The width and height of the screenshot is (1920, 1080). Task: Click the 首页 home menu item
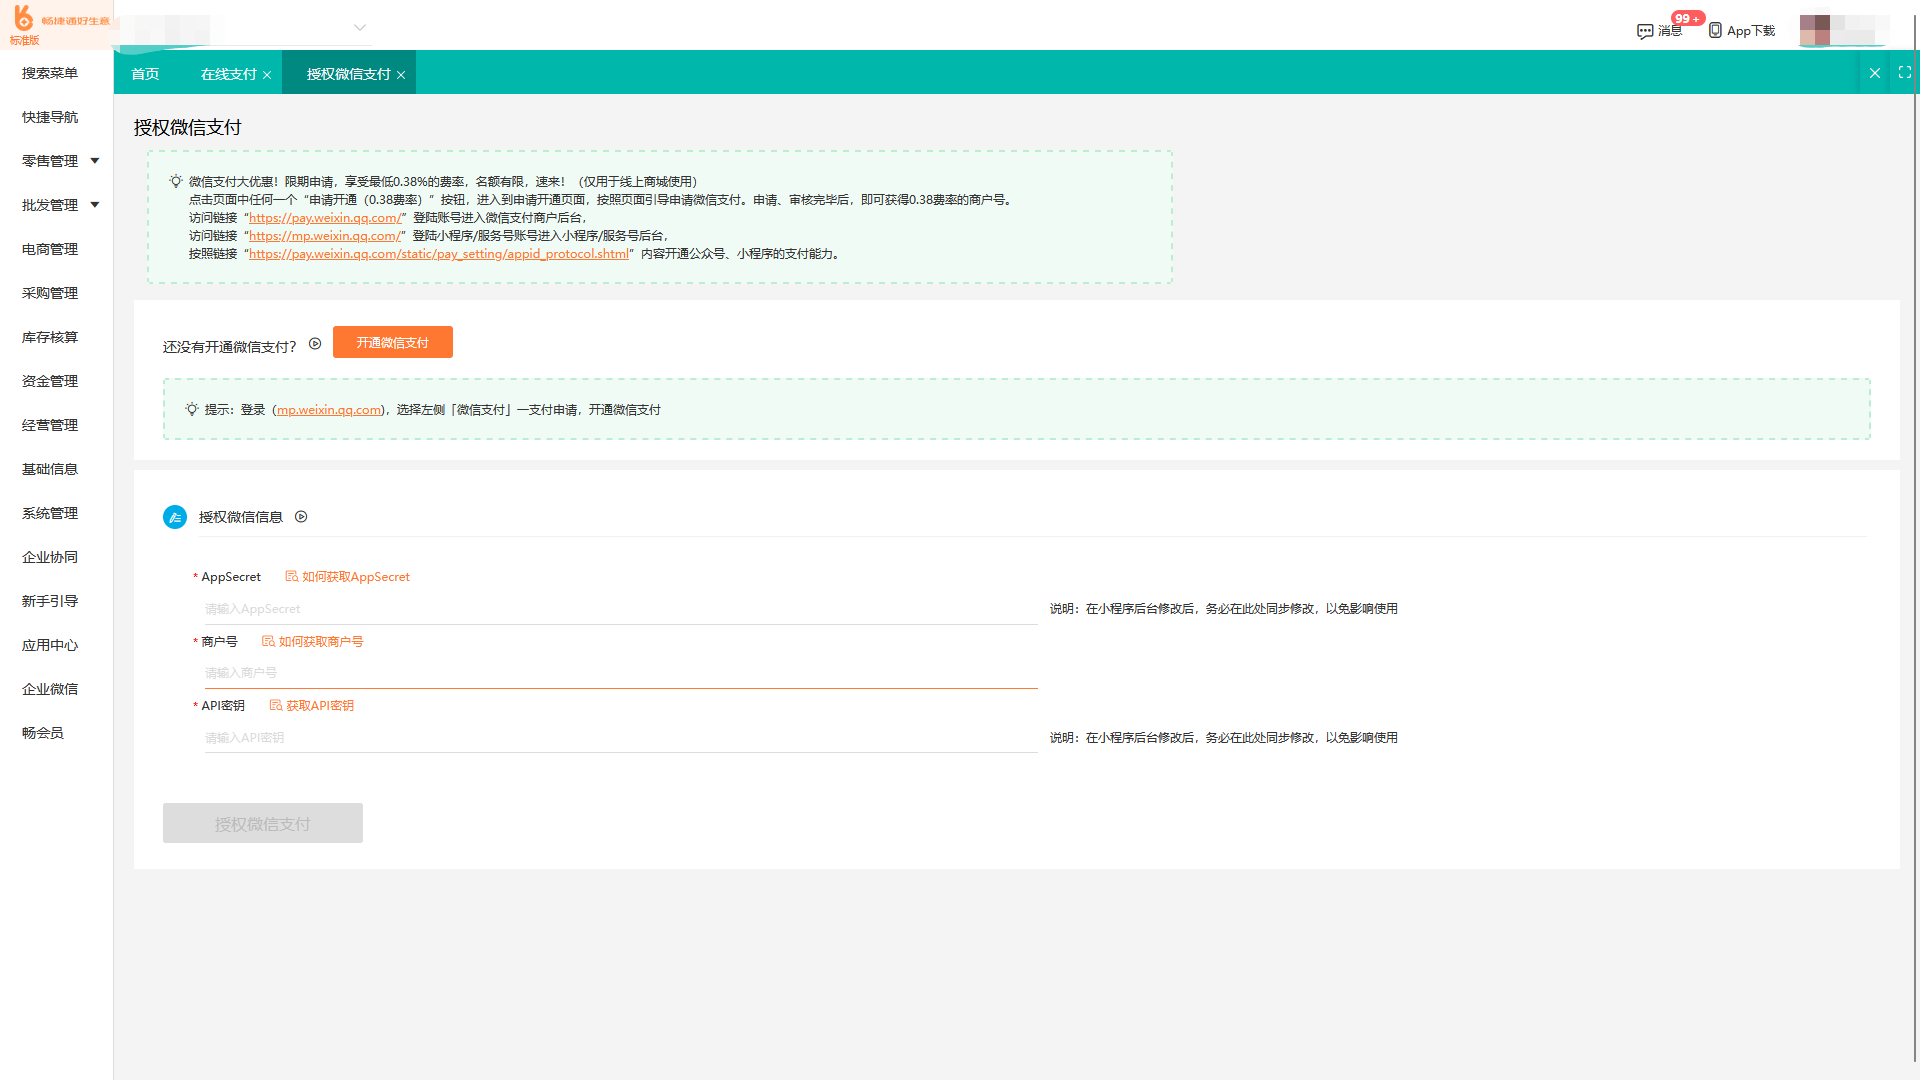point(145,74)
